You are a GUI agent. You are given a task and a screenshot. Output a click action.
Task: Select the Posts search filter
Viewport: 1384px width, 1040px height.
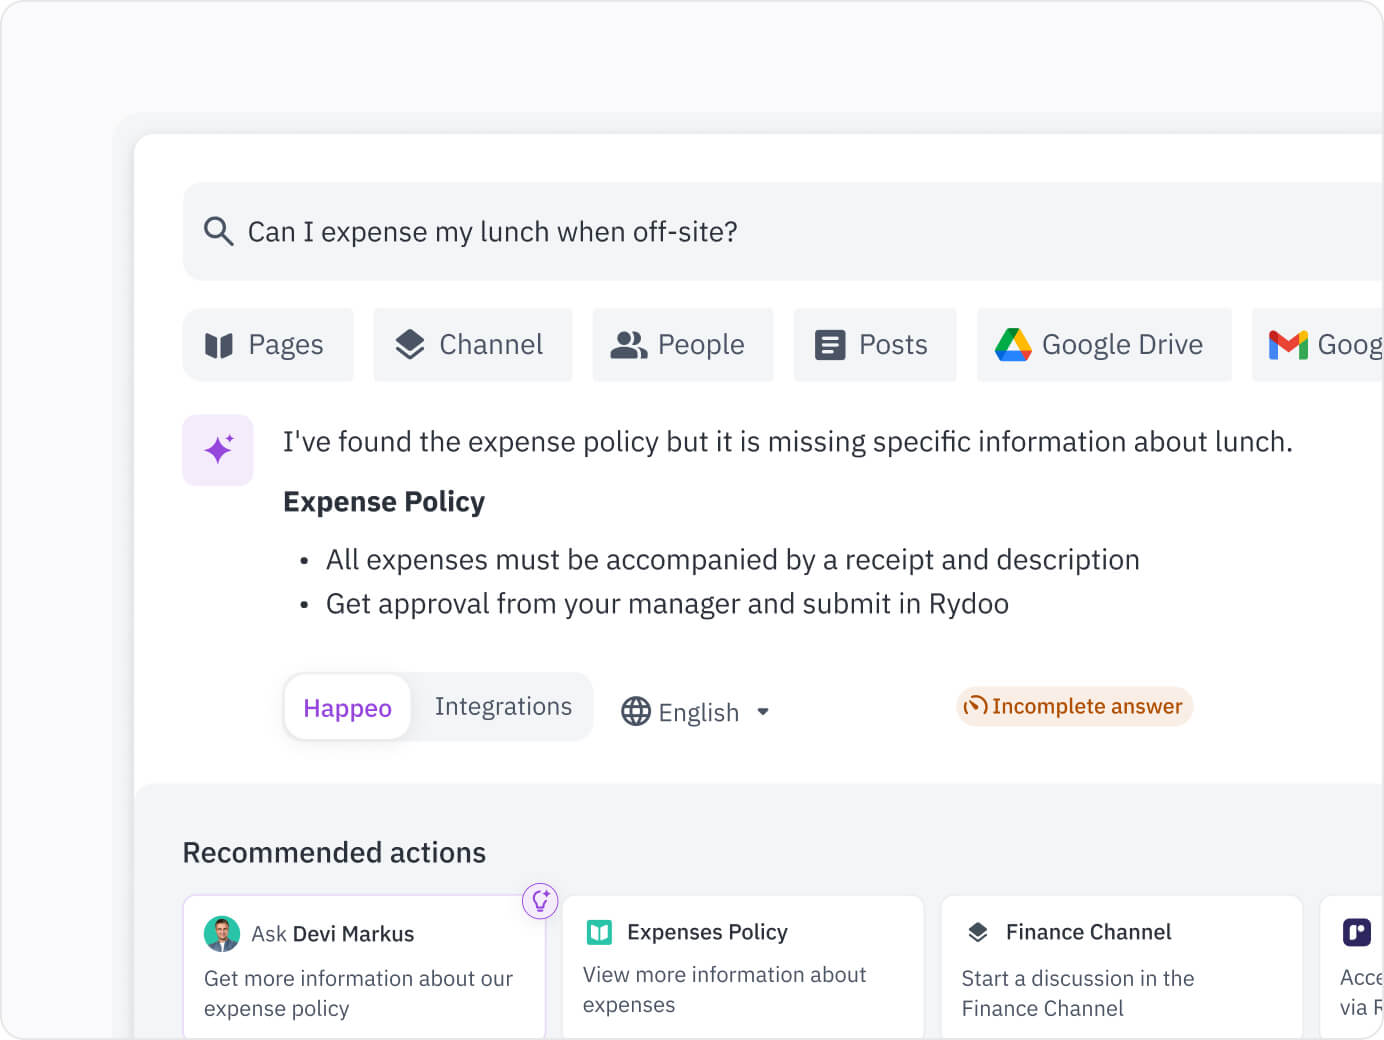875,344
